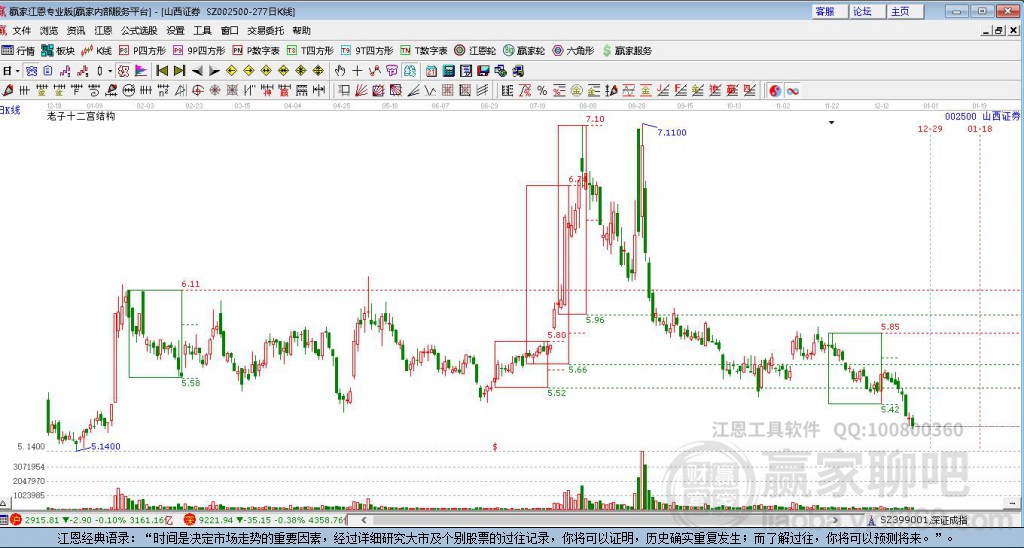The height and width of the screenshot is (548, 1024).
Task: Open the 日 period dropdown arrow
Action: coord(17,71)
